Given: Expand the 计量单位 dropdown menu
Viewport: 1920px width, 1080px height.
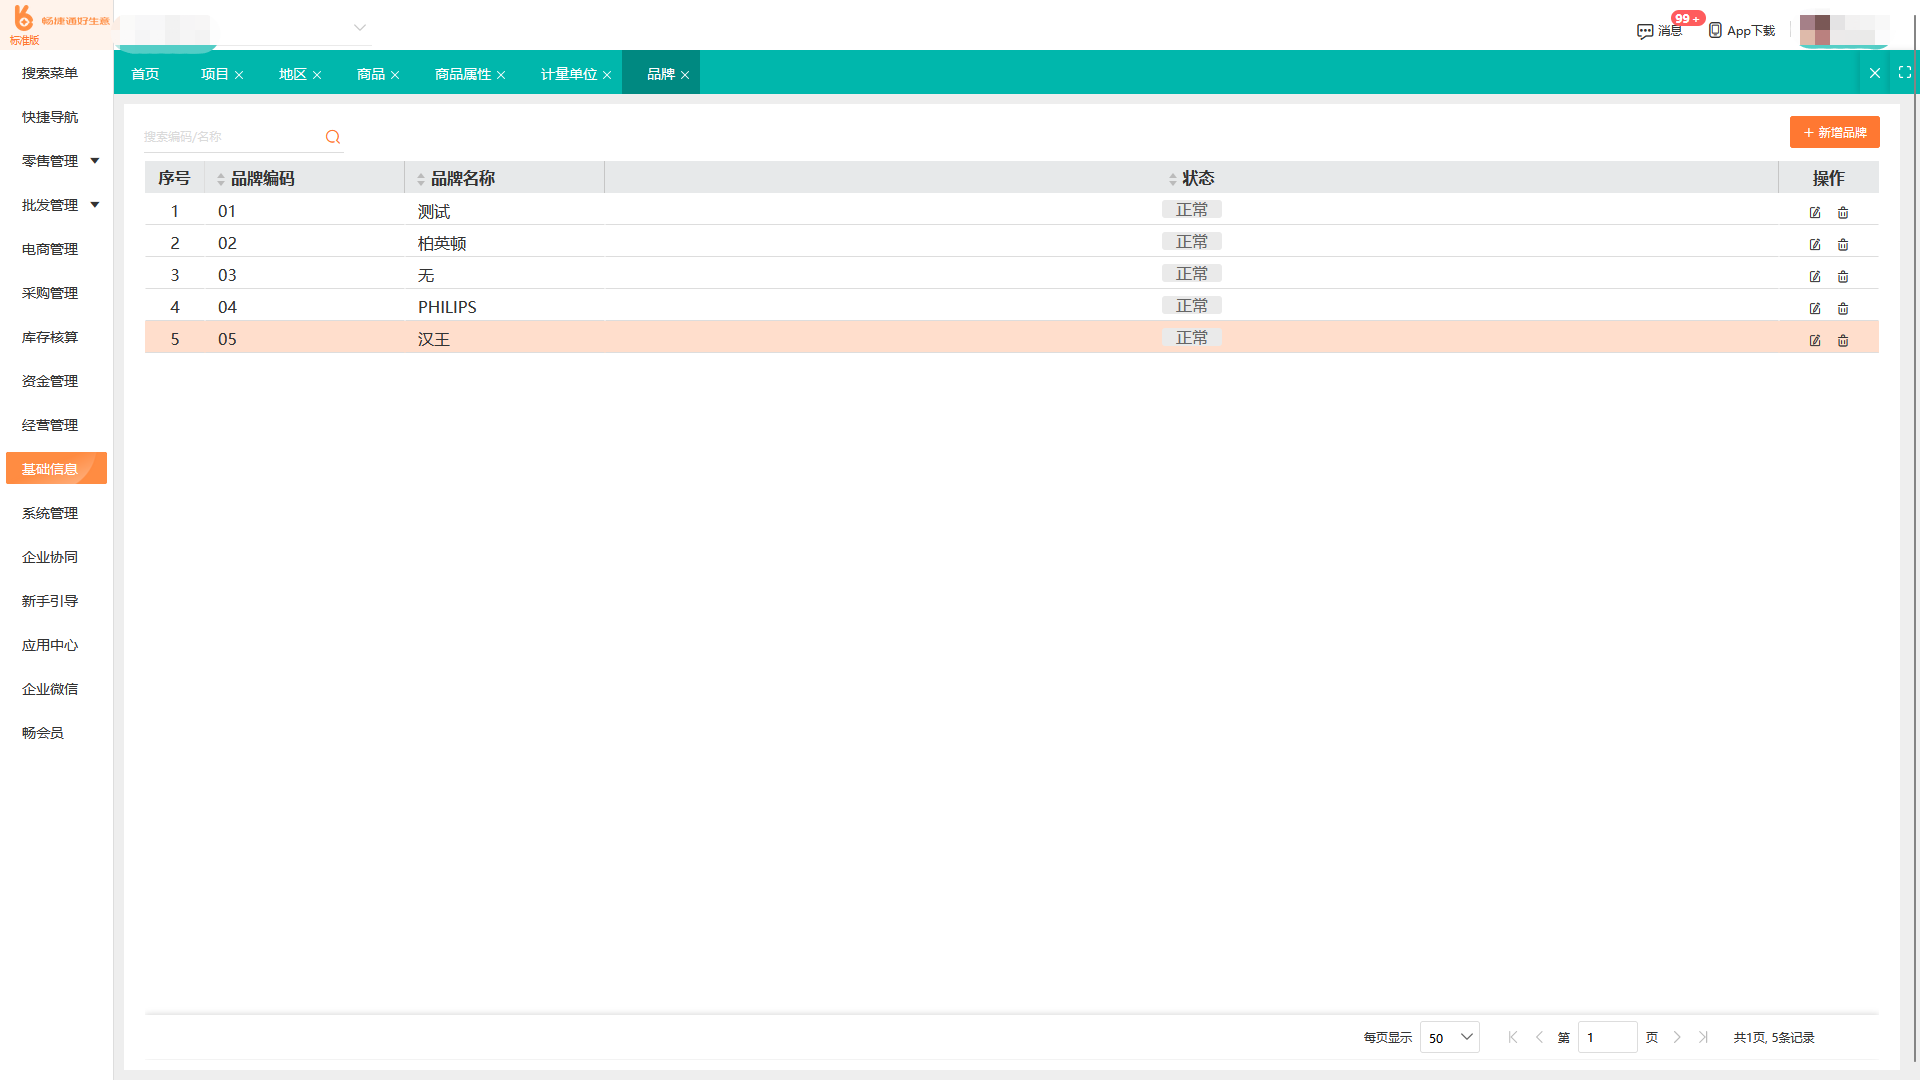Looking at the screenshot, I should [570, 73].
